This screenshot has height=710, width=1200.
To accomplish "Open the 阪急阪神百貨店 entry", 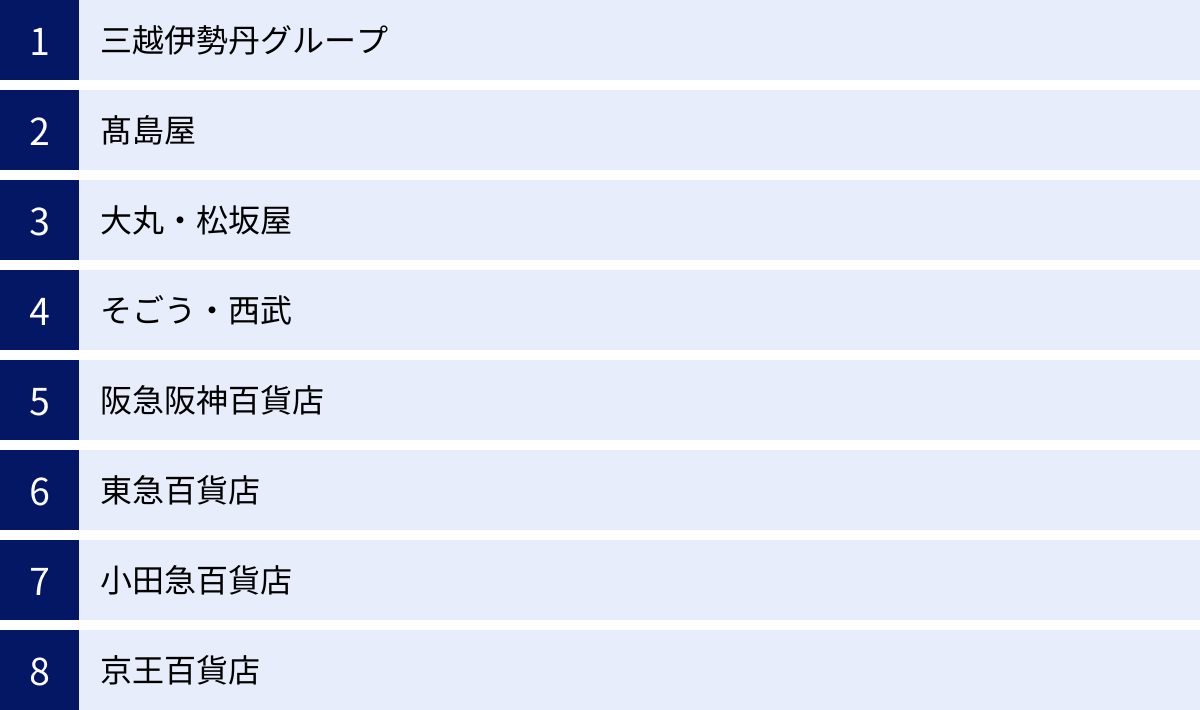I will tap(212, 401).
